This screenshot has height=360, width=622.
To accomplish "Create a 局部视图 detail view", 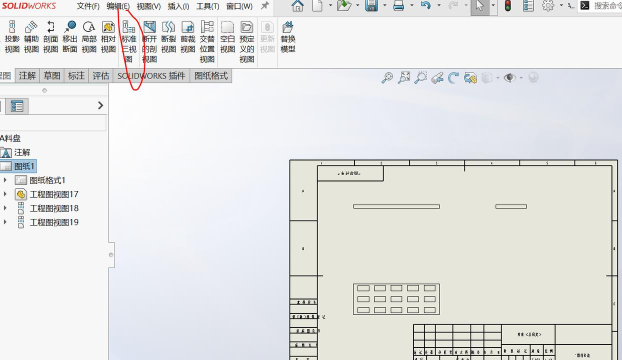I will pos(89,37).
